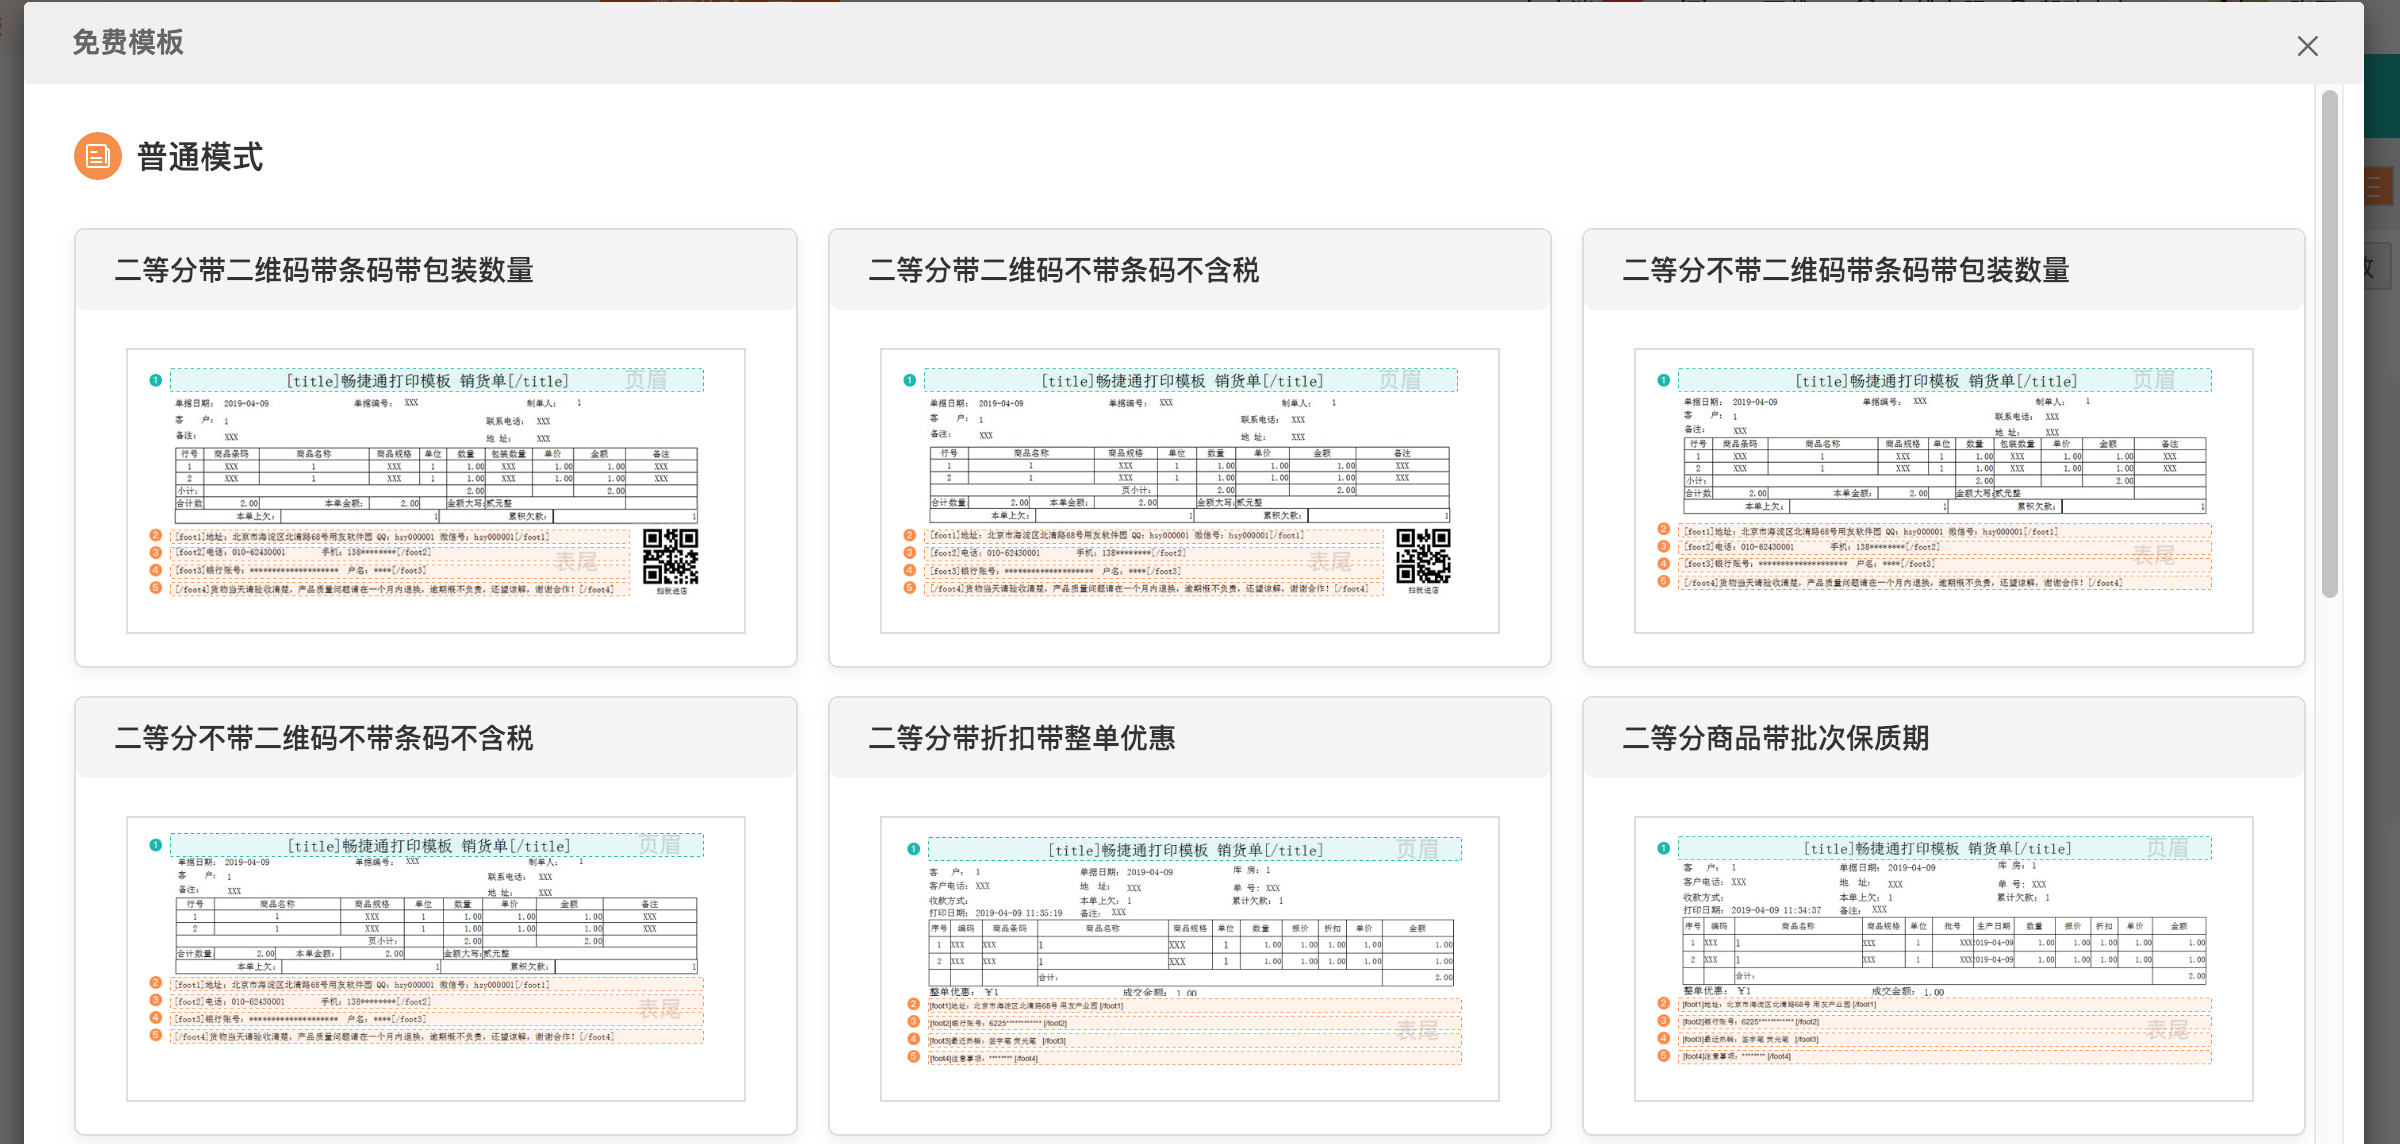
Task: Select 二等分带二维码不带条码不含税 template
Action: (1200, 444)
